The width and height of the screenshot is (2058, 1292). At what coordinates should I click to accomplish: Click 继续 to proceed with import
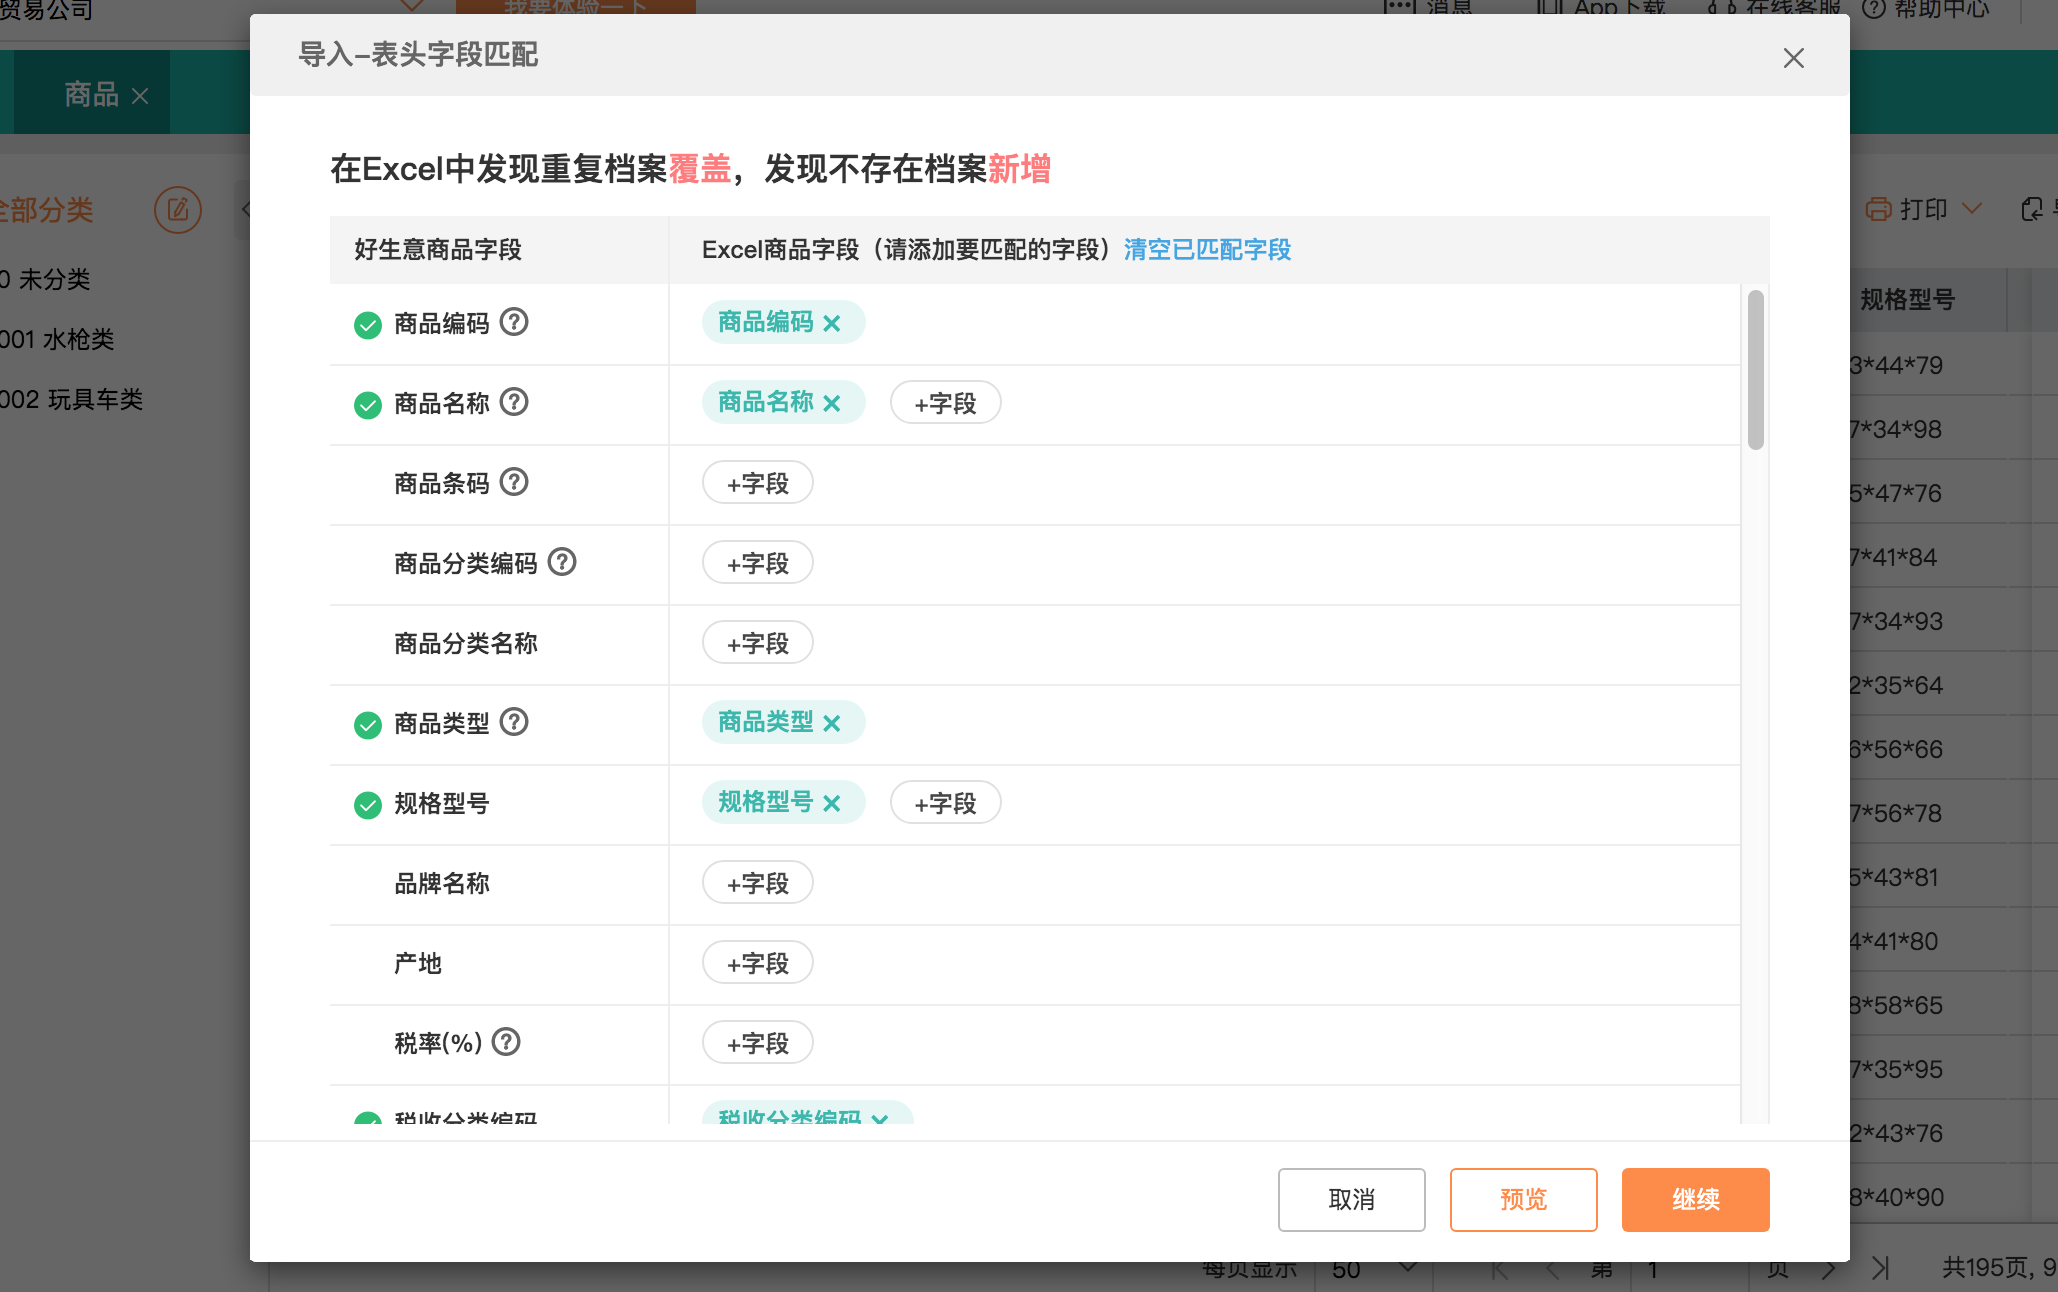[x=1693, y=1198]
